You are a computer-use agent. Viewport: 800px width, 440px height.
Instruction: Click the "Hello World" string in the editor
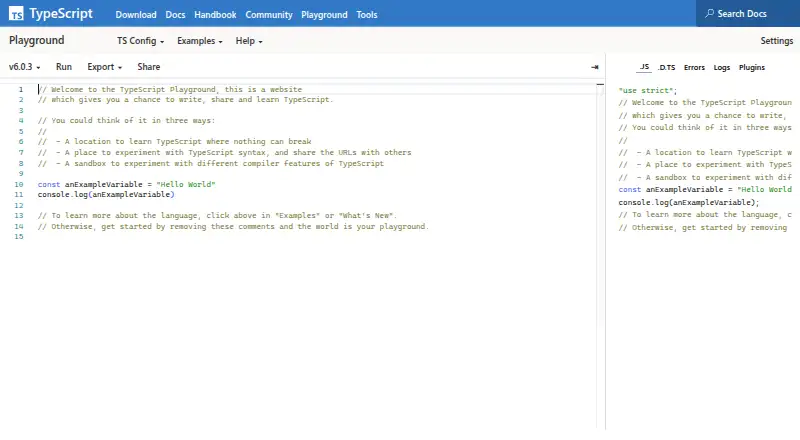pyautogui.click(x=186, y=184)
